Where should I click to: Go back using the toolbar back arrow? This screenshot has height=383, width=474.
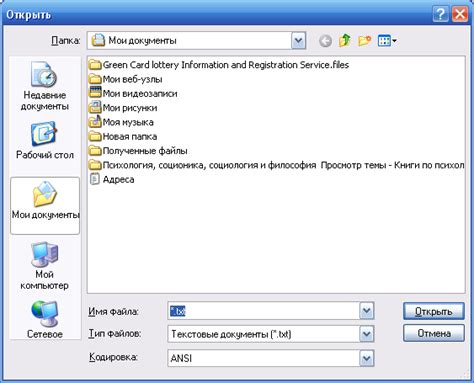(x=325, y=41)
